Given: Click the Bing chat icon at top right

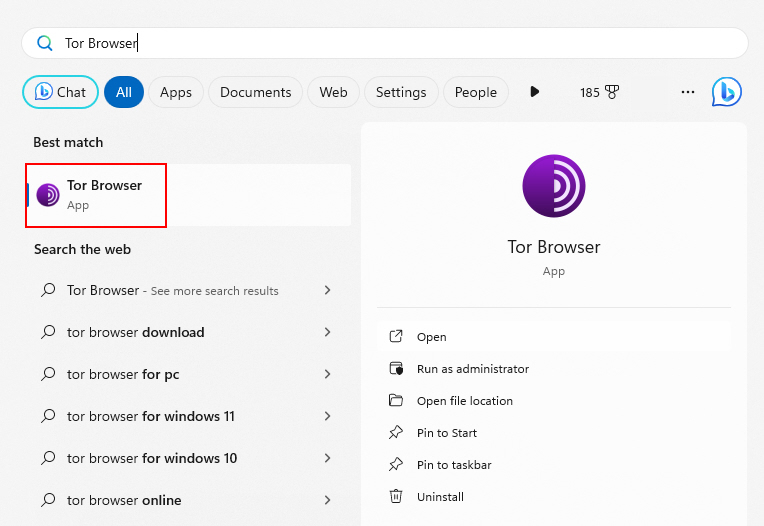Looking at the screenshot, I should pyautogui.click(x=726, y=92).
